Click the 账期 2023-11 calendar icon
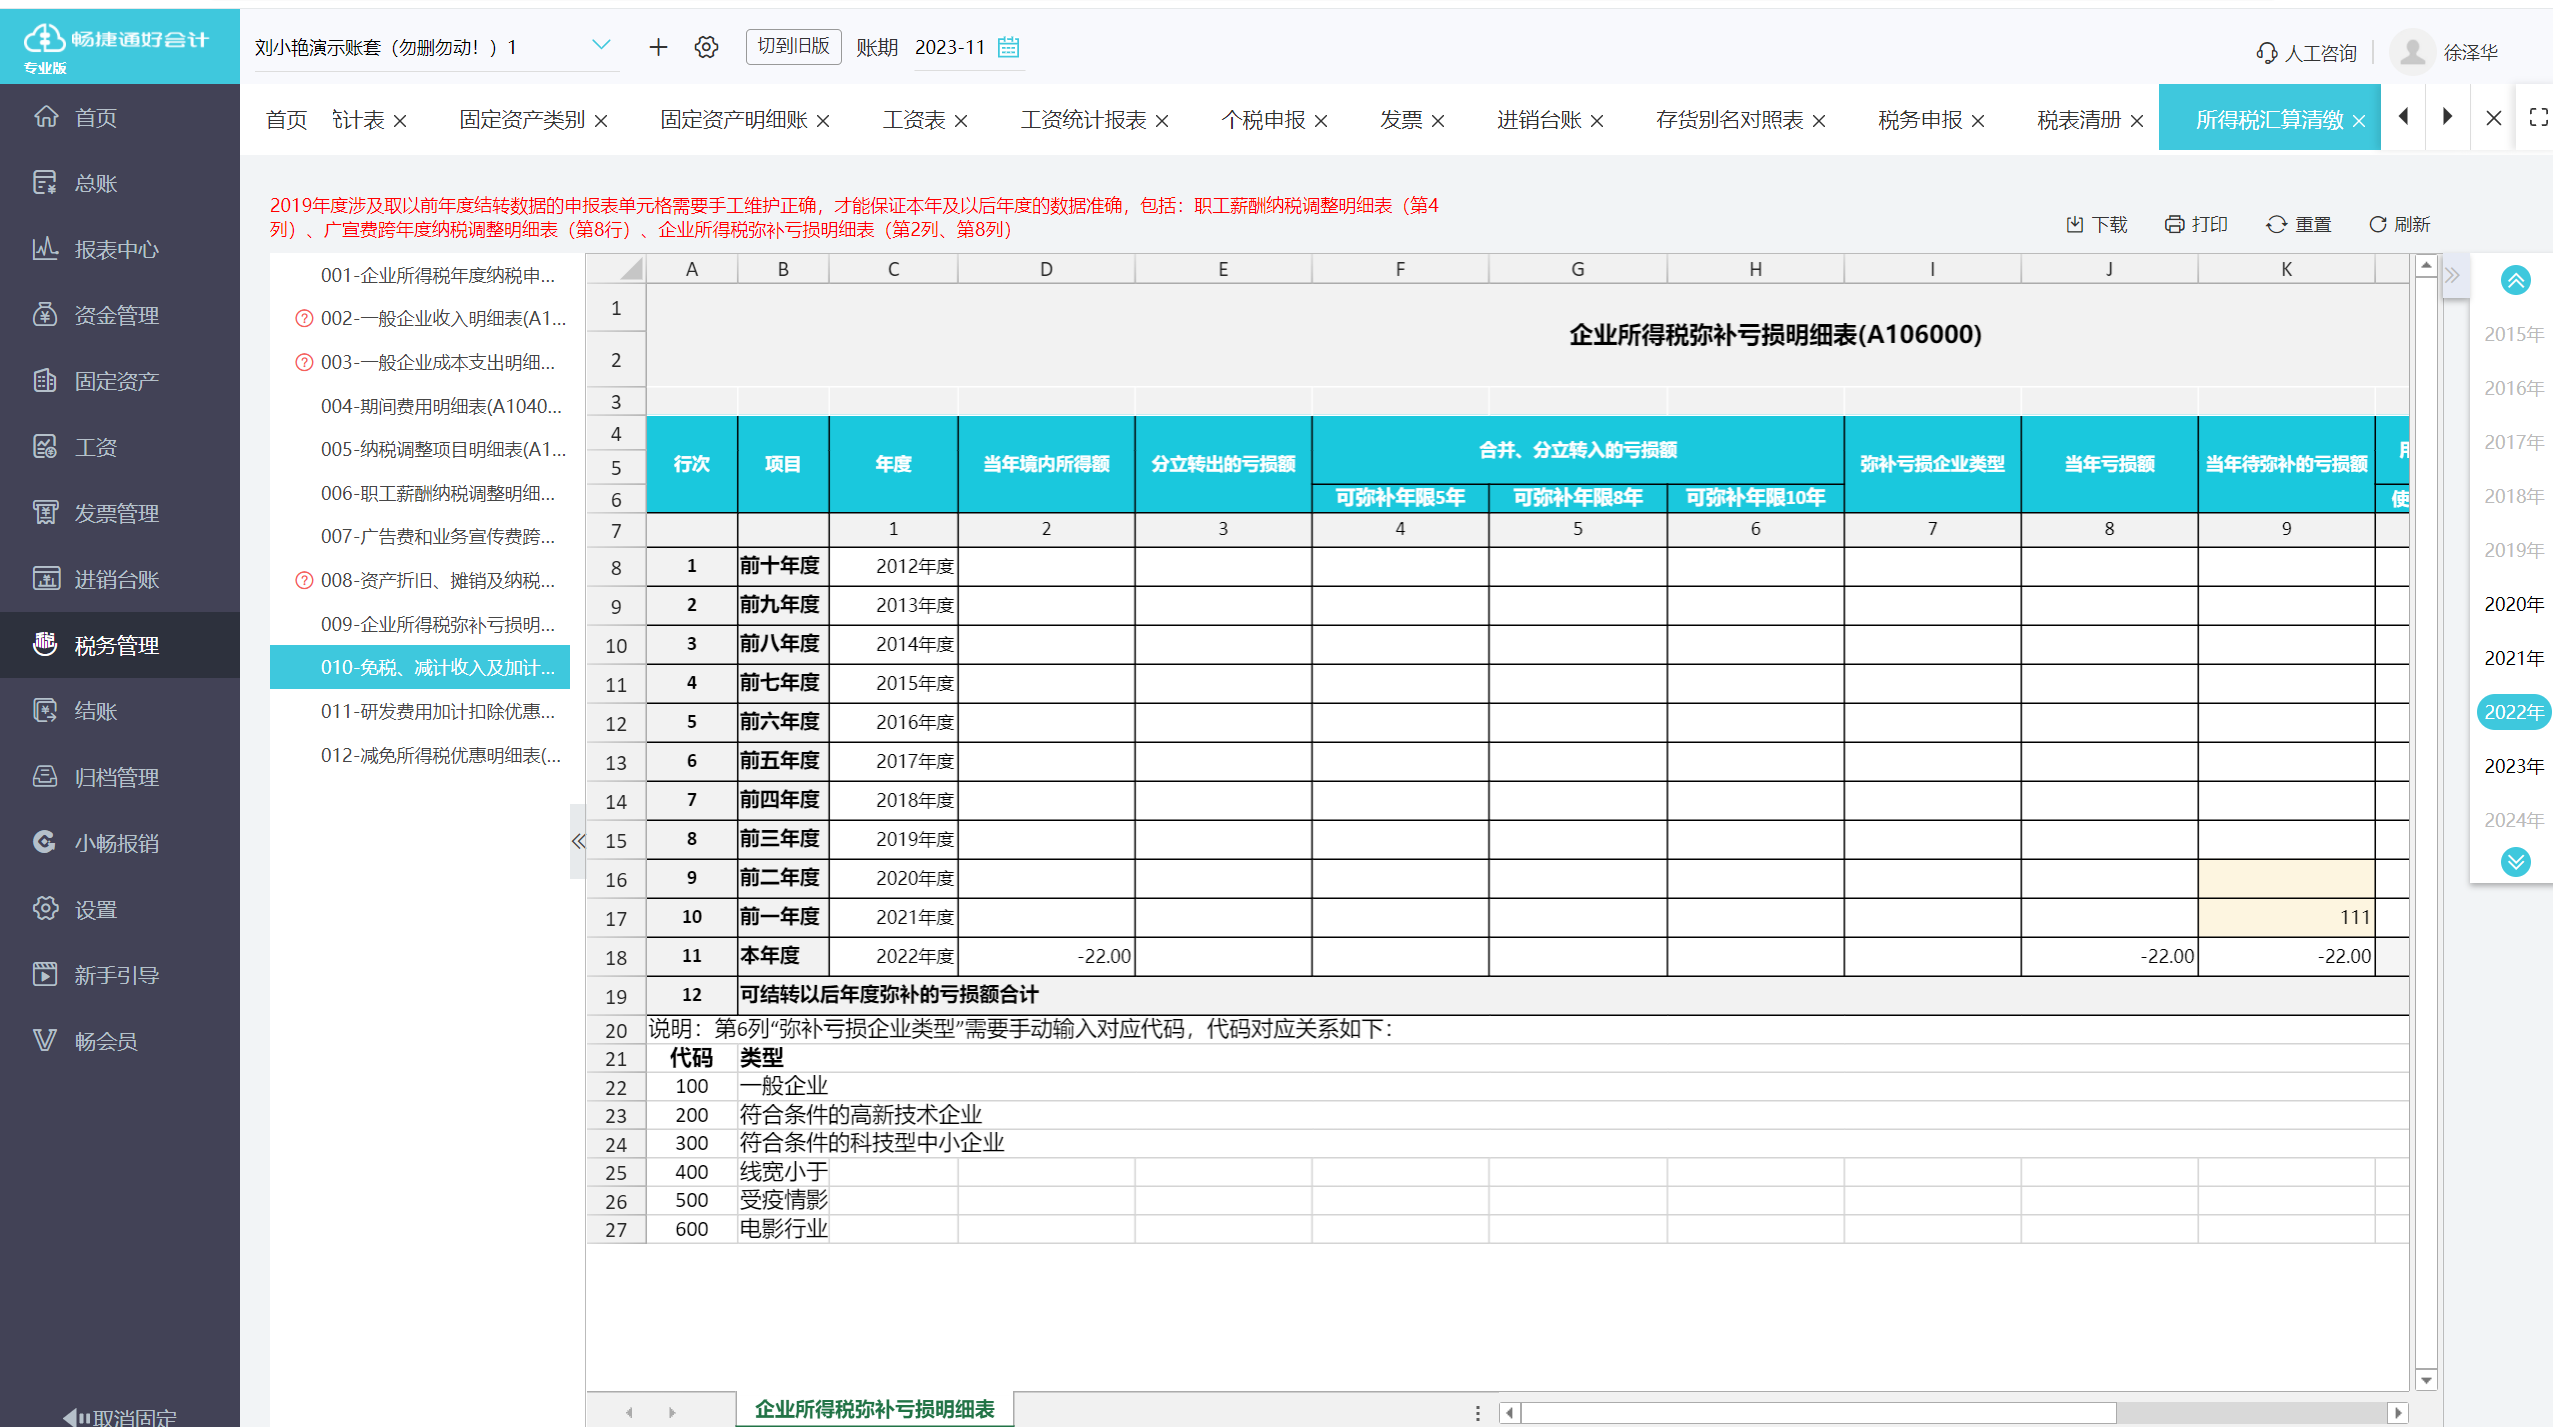 pos(1012,46)
